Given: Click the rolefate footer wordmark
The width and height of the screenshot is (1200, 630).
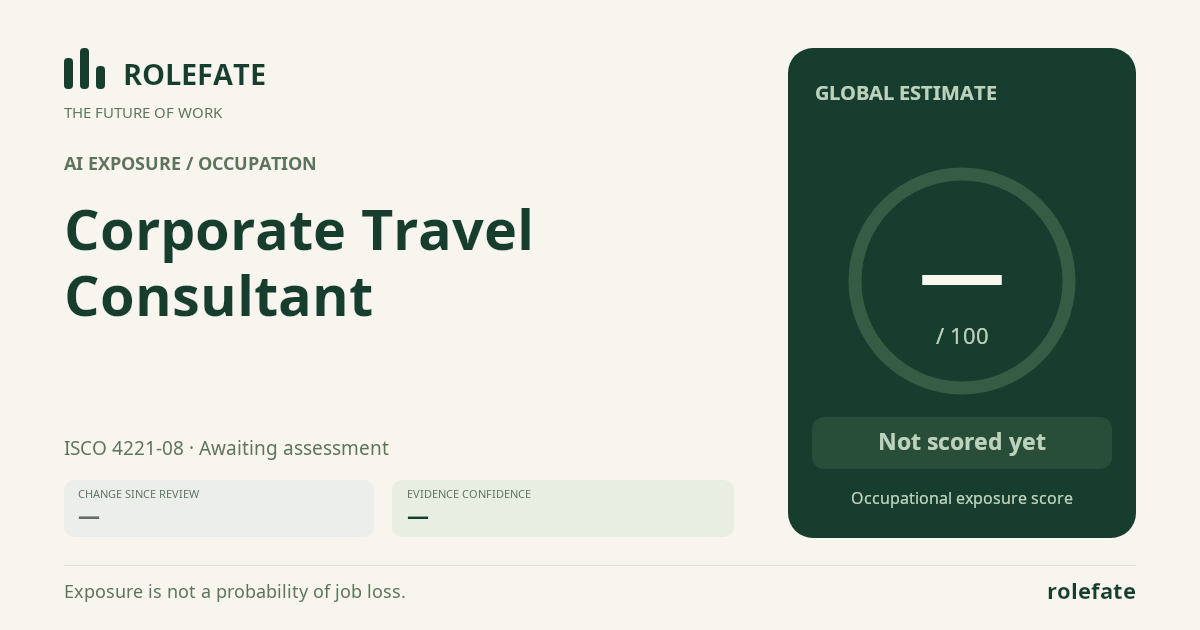Looking at the screenshot, I should point(1091,591).
